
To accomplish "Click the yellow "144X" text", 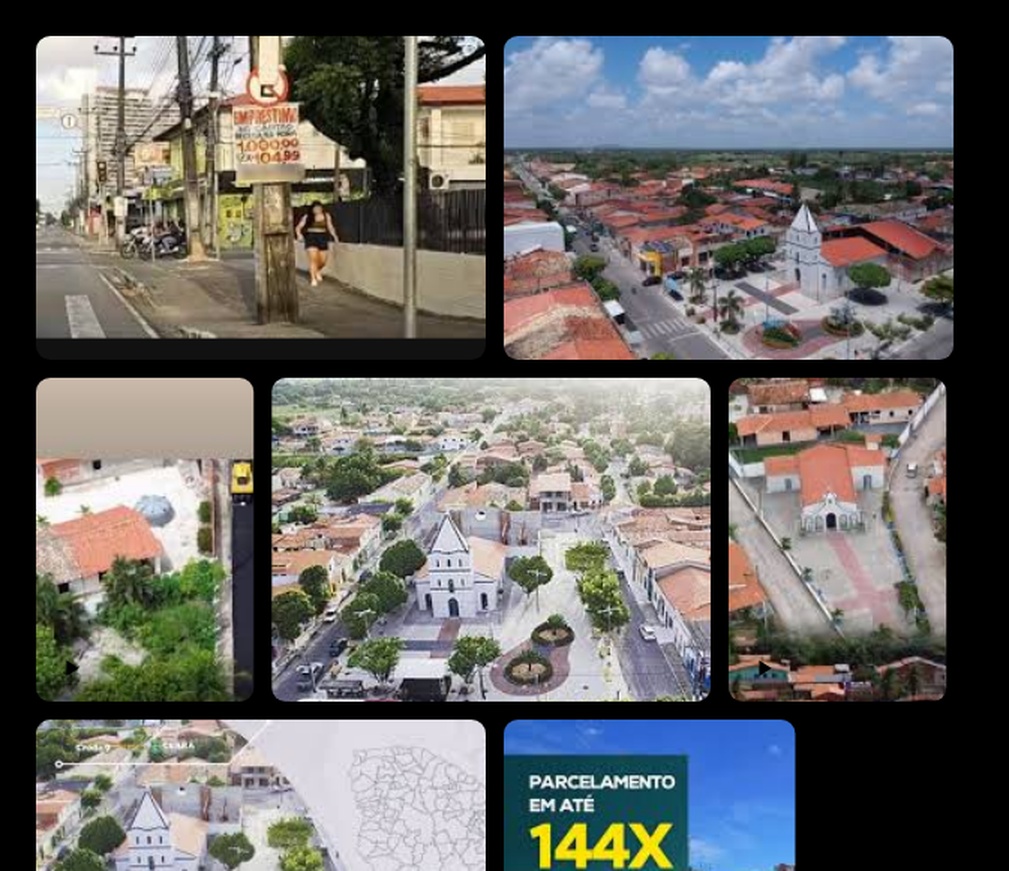I will 600,846.
